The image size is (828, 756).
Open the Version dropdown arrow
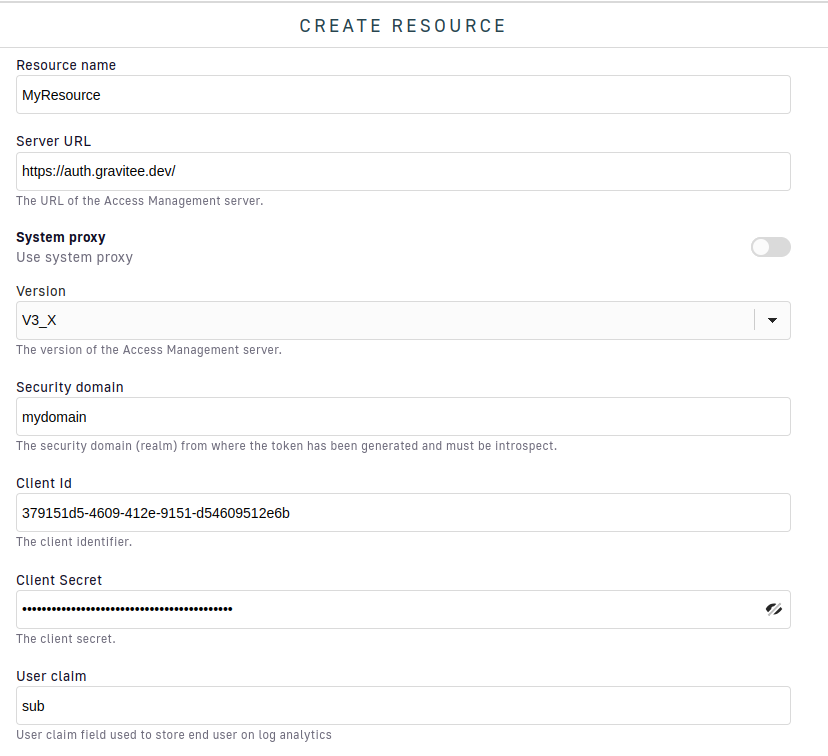coord(772,321)
